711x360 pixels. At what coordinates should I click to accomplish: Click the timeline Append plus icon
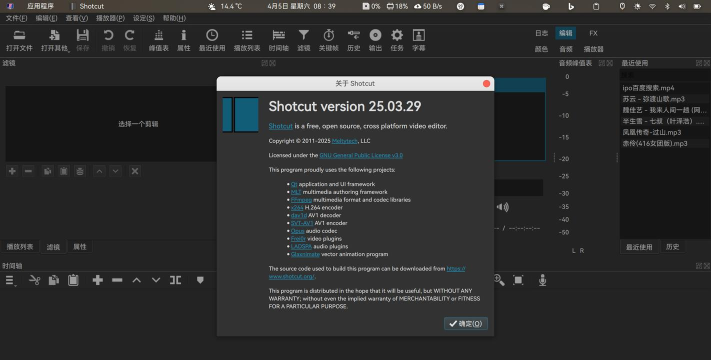97,280
